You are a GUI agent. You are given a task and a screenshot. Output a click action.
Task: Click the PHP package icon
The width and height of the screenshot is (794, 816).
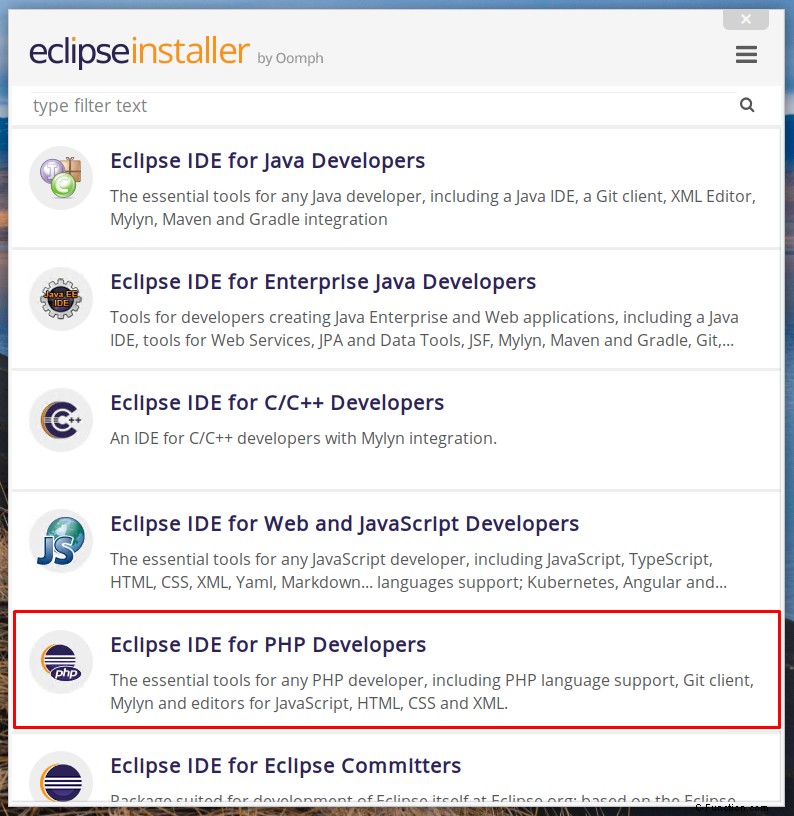coord(60,662)
